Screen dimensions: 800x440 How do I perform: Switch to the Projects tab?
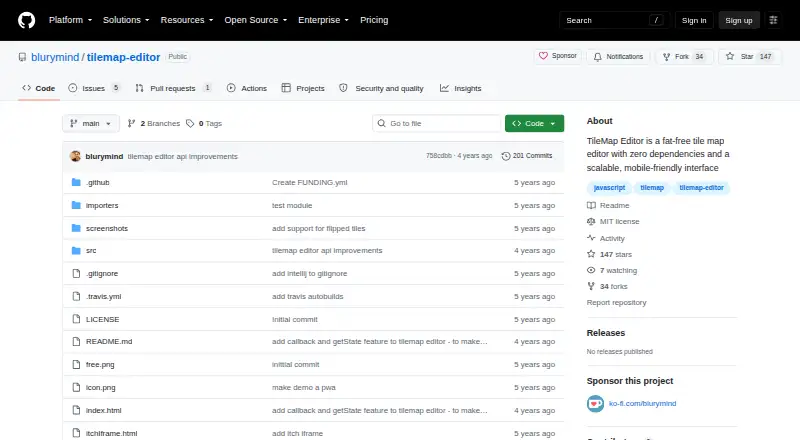[x=303, y=88]
